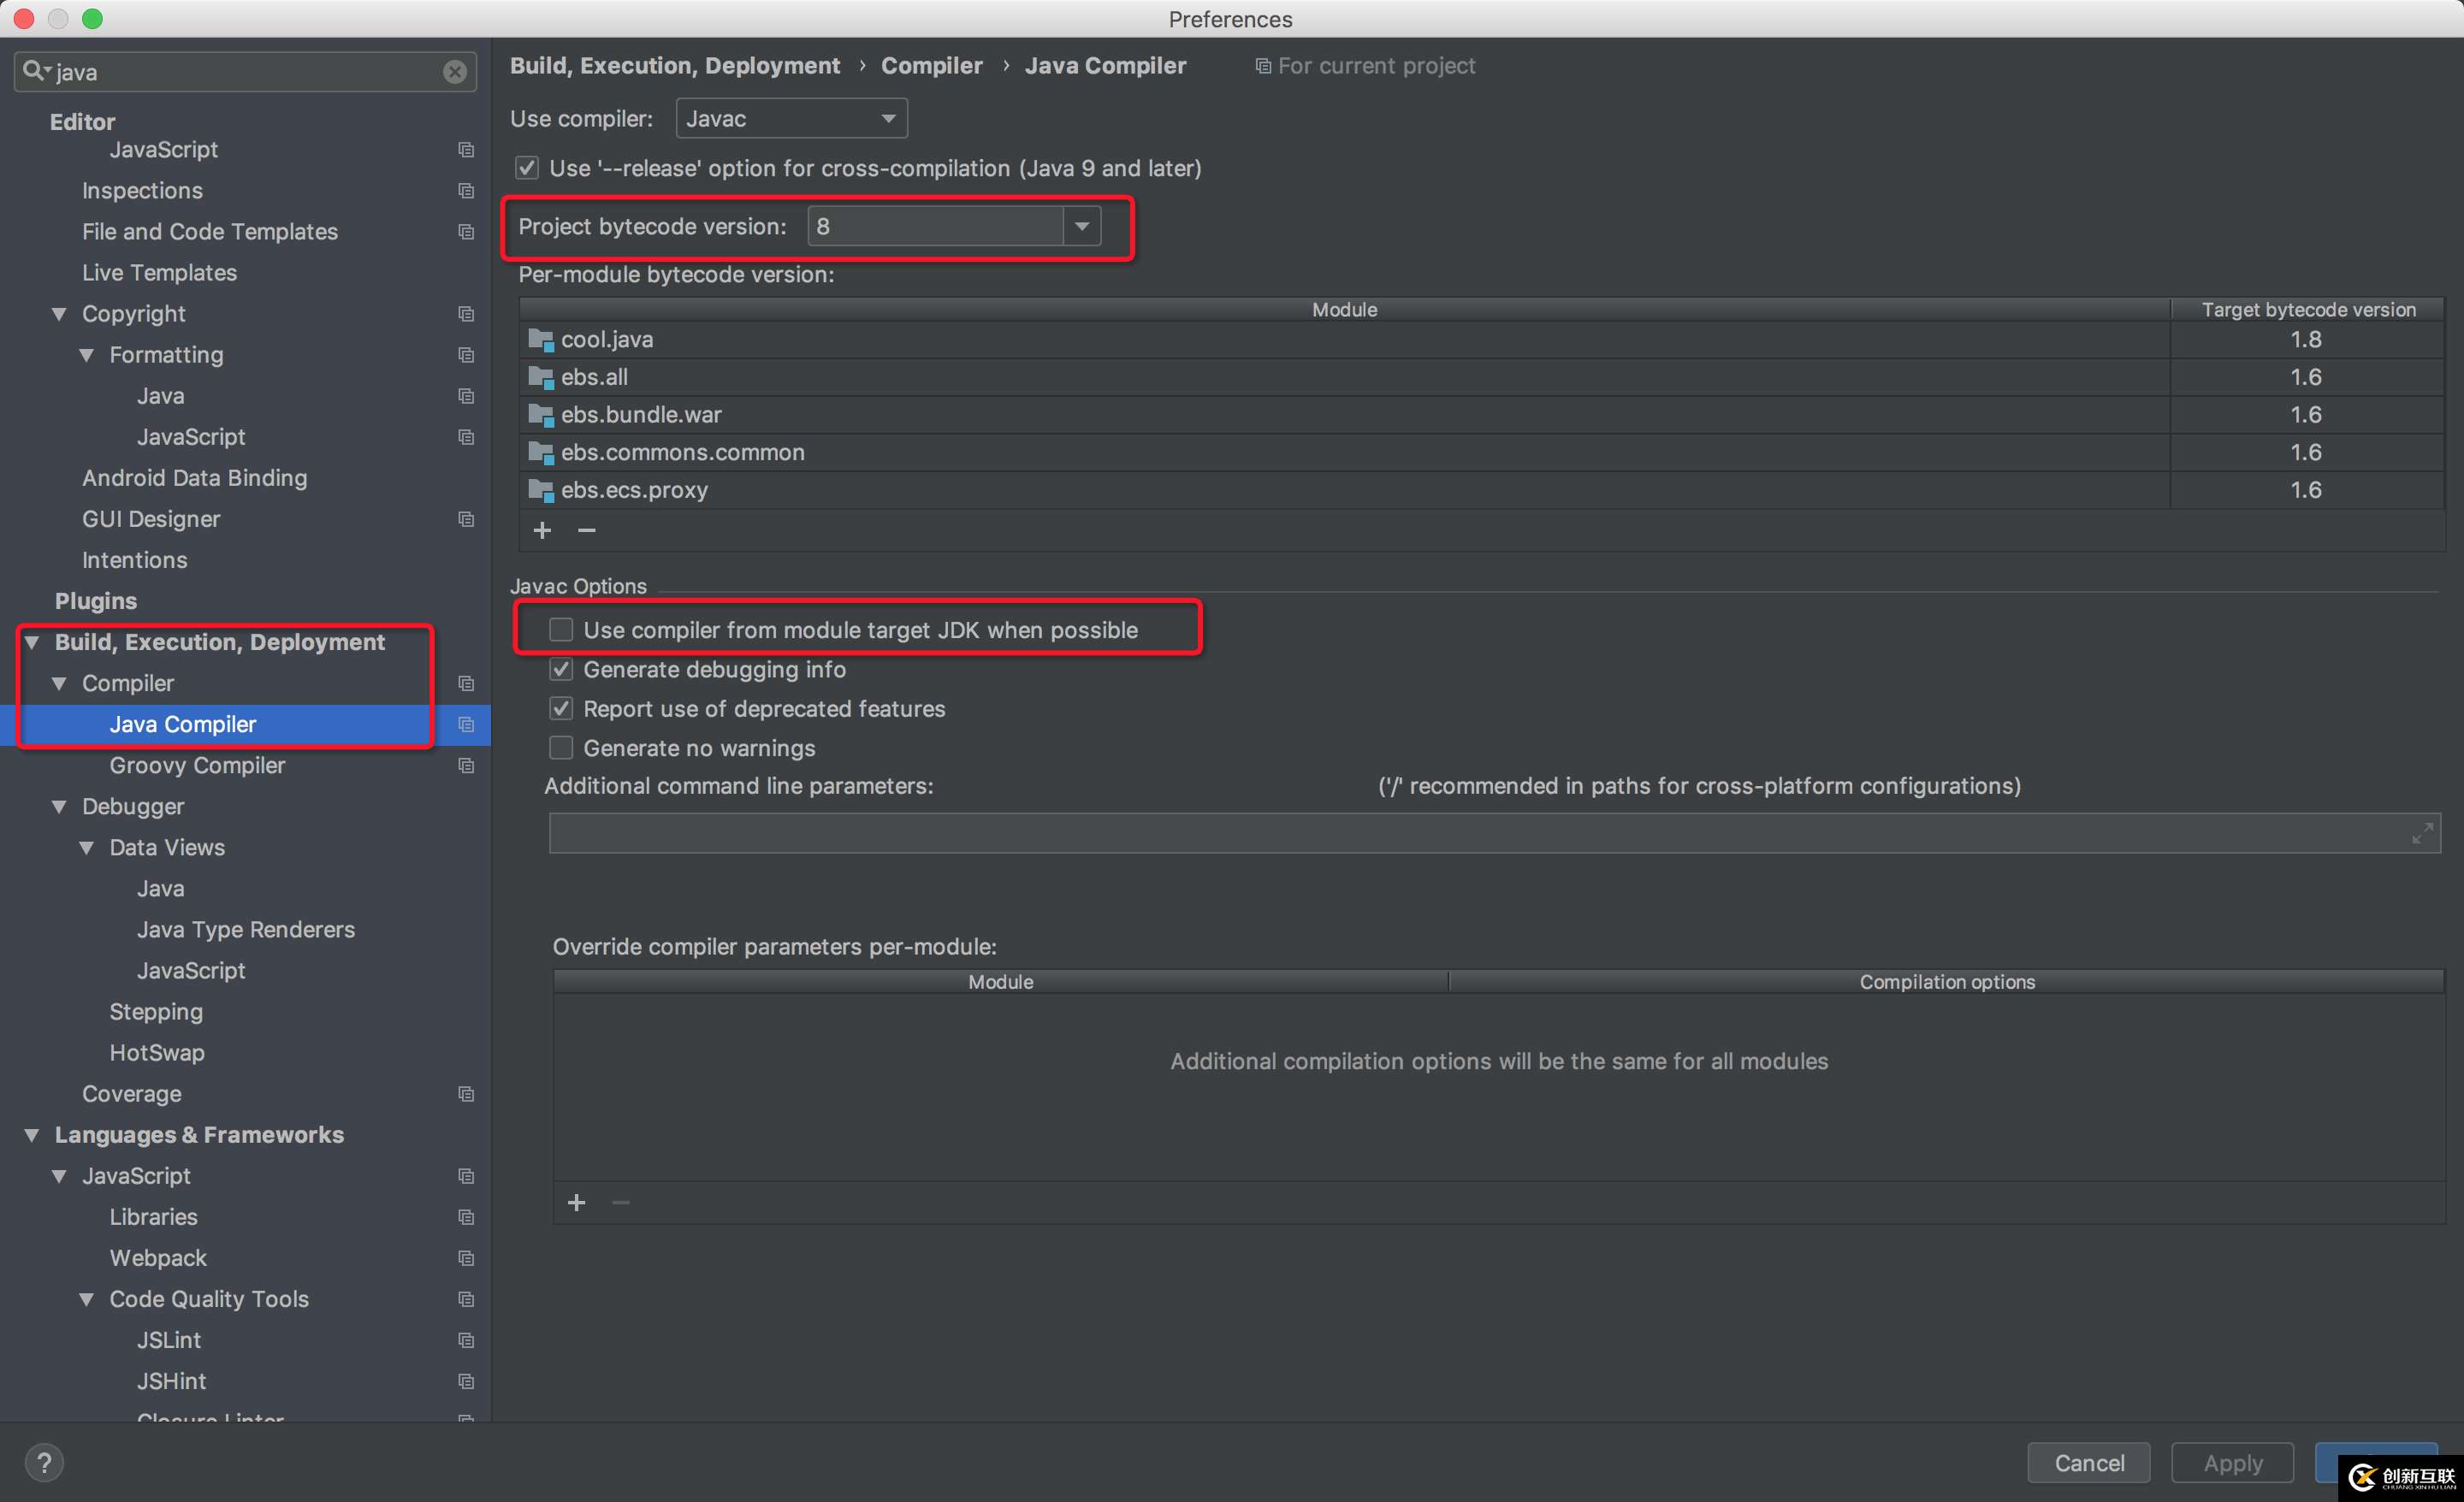Click the remove module bytecode version icon
Viewport: 2464px width, 1502px height.
pyautogui.click(x=589, y=529)
